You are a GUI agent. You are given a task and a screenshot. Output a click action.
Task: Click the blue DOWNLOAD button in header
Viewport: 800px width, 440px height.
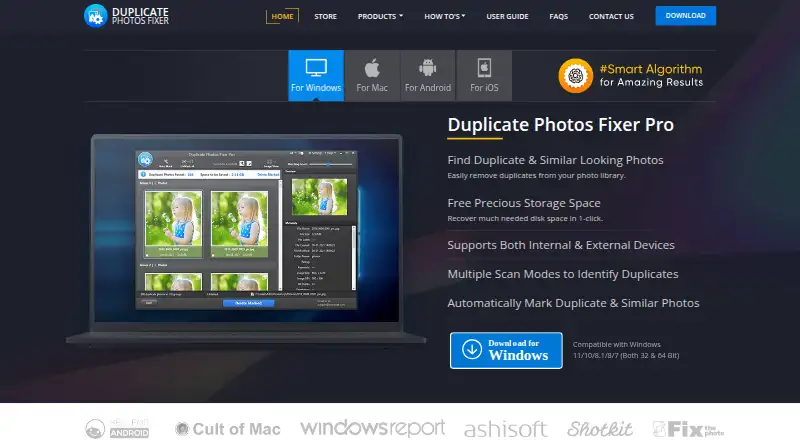tap(686, 16)
